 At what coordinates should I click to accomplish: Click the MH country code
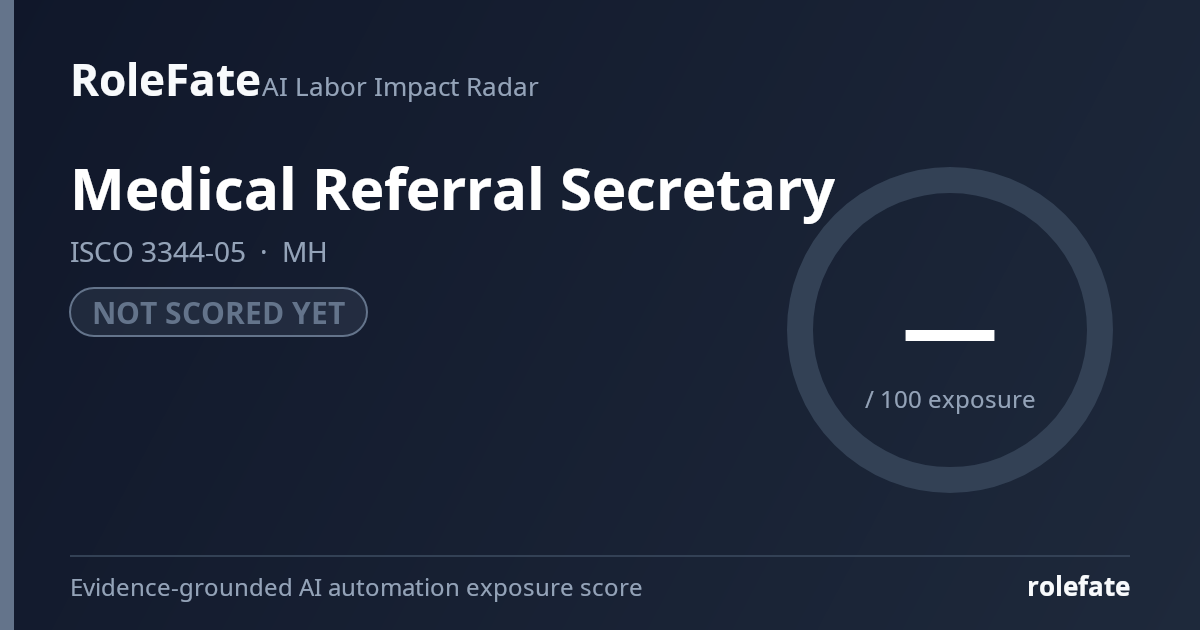305,253
